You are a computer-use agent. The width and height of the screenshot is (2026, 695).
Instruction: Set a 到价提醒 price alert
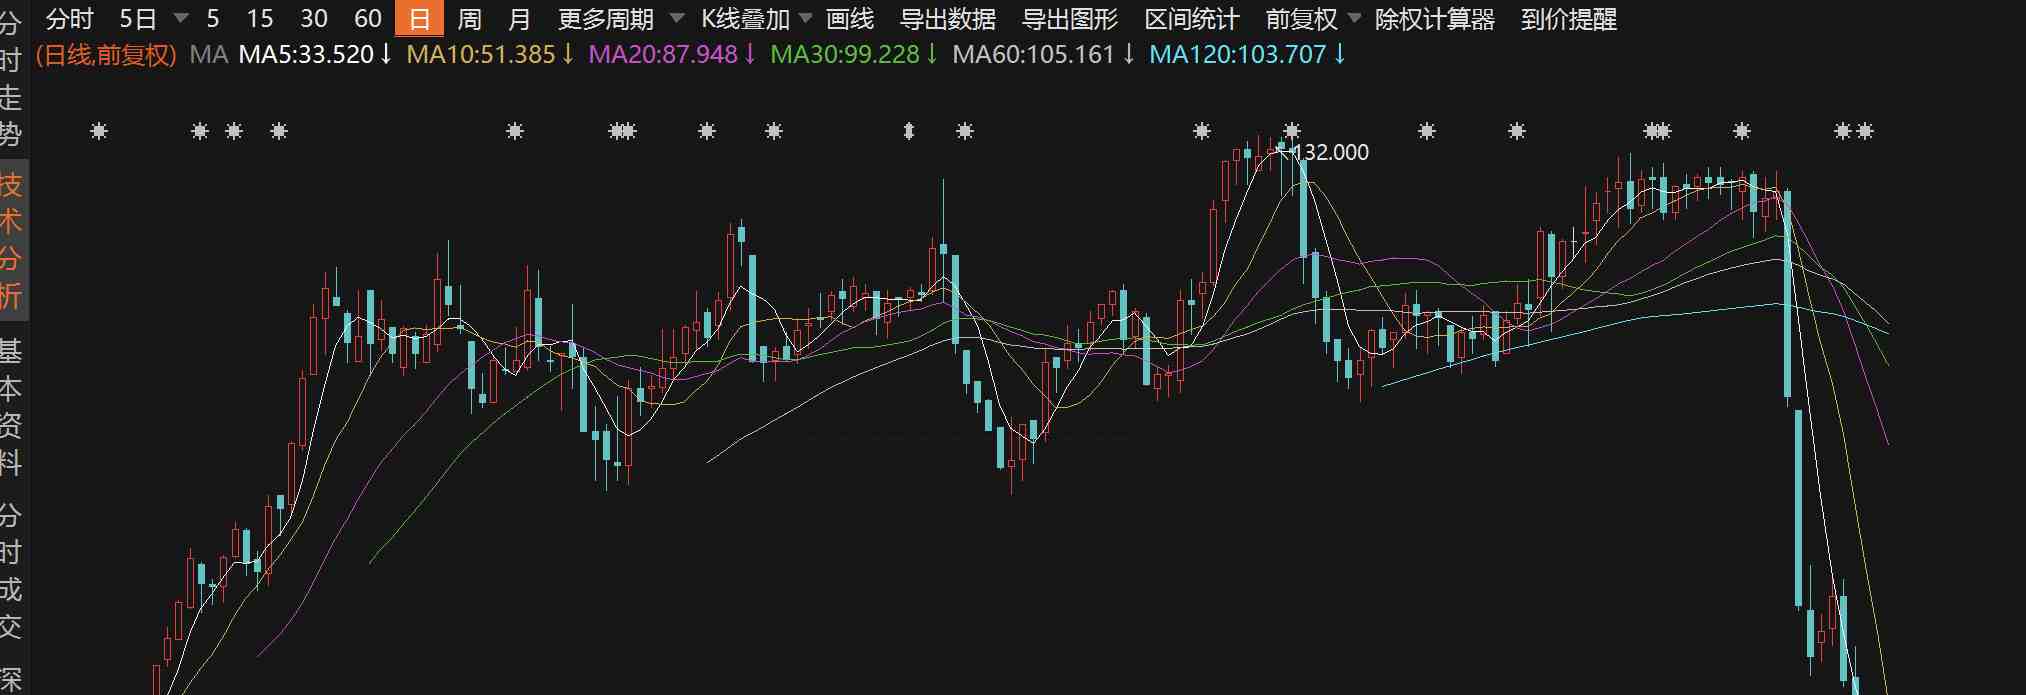click(1568, 19)
